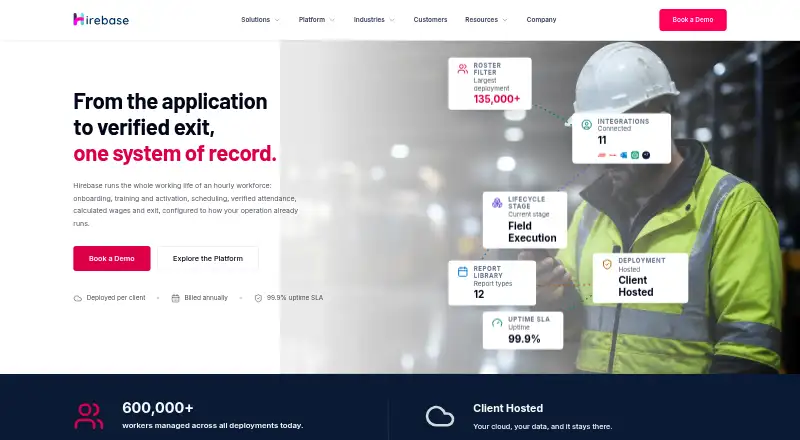Click the Hirebase logo

(101, 19)
